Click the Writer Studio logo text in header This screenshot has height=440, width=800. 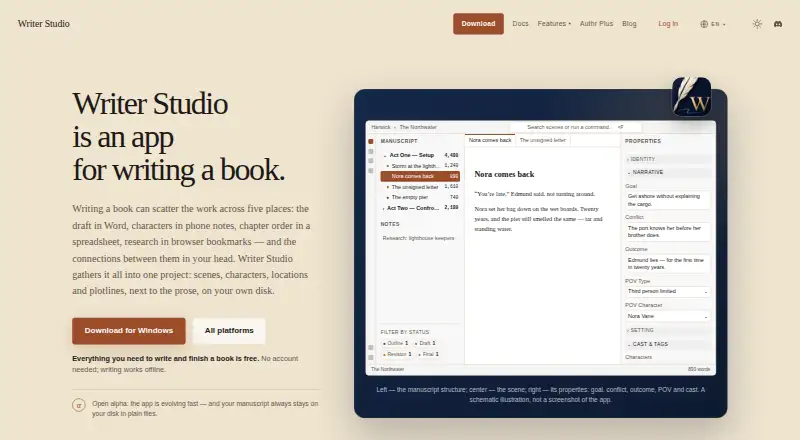pos(43,23)
